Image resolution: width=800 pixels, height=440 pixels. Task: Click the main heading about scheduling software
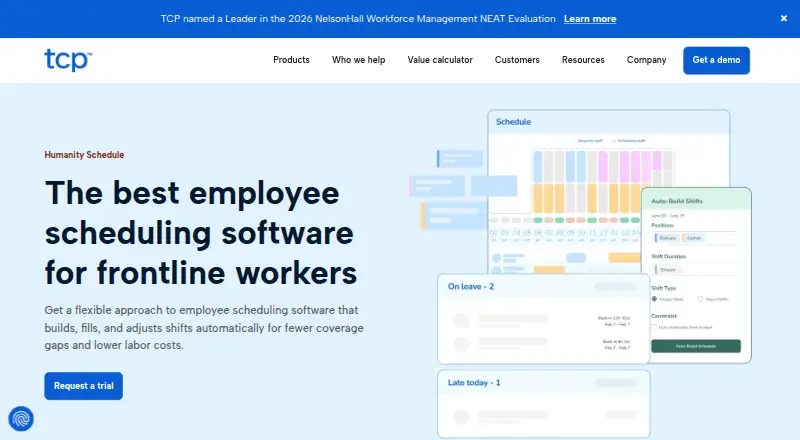[x=201, y=233]
